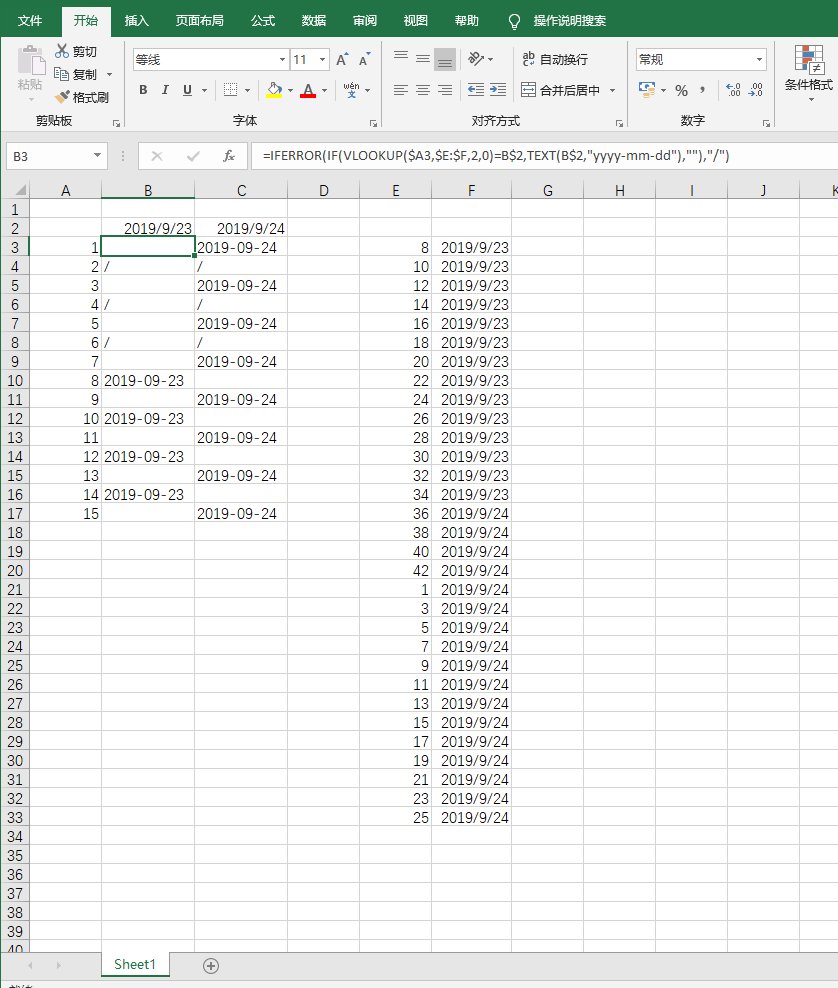This screenshot has height=988, width=838.
Task: Toggle bold formatting
Action: 143,91
